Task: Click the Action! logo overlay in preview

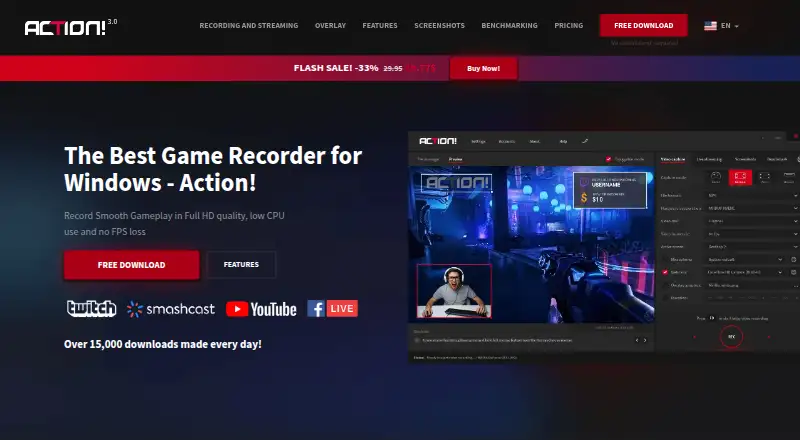Action: [x=457, y=183]
